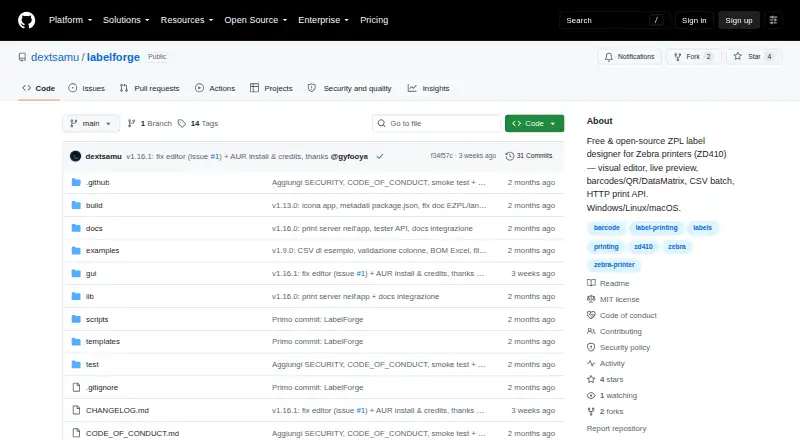This screenshot has height=440, width=800.
Task: Go to the Pricing page
Action: (x=374, y=20)
